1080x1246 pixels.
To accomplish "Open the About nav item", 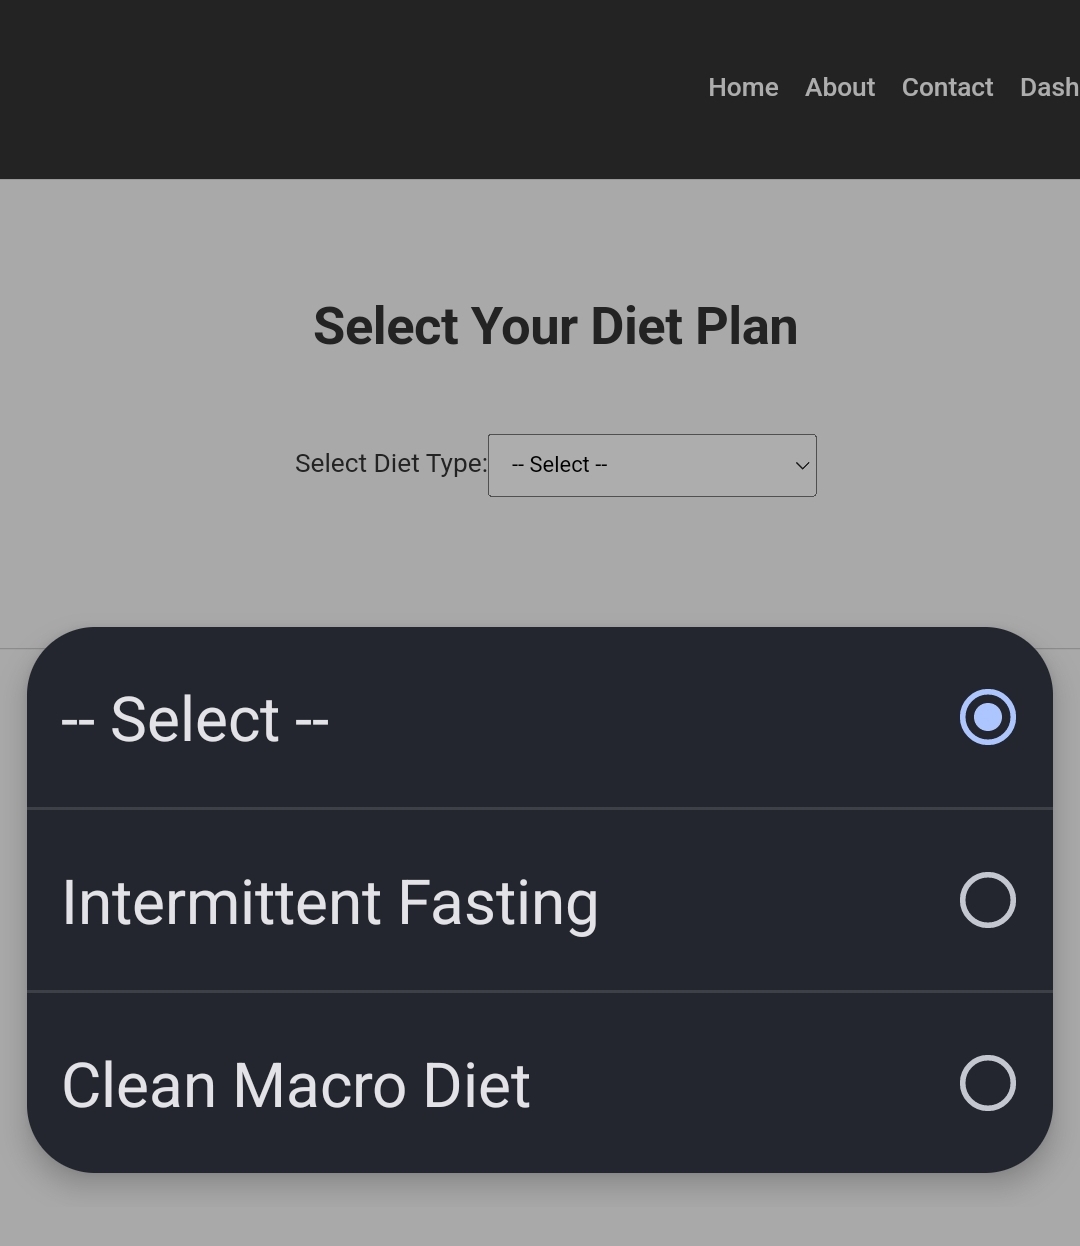I will [840, 88].
